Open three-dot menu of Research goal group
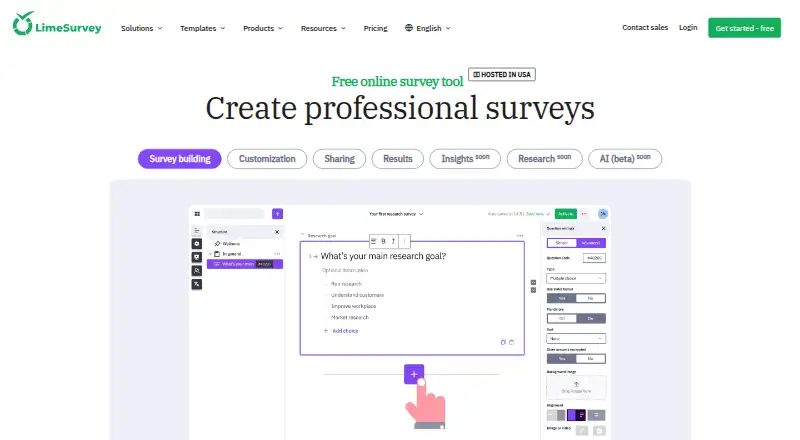Image resolution: width=800 pixels, height=440 pixels. tap(520, 236)
